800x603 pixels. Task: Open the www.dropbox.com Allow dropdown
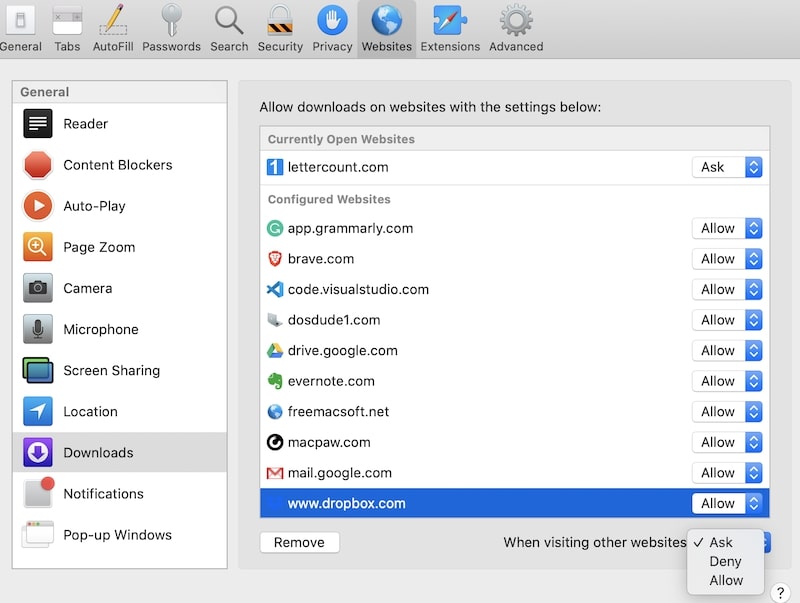pyautogui.click(x=727, y=504)
